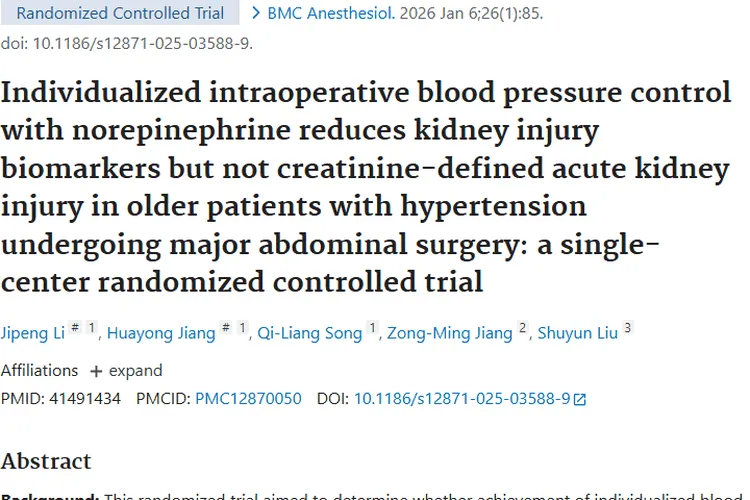Screen dimensions: 750x500
Task: Open author Qi-Liang Song's link
Action: click(x=309, y=333)
